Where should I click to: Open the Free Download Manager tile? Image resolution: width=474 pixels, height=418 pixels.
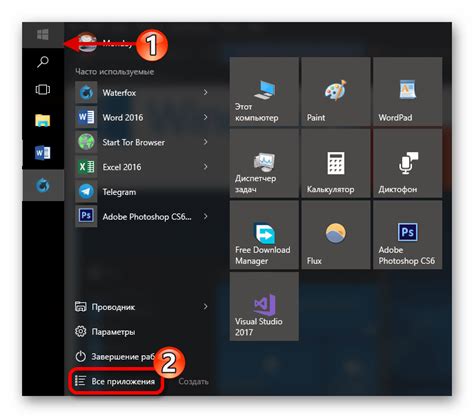pyautogui.click(x=264, y=235)
